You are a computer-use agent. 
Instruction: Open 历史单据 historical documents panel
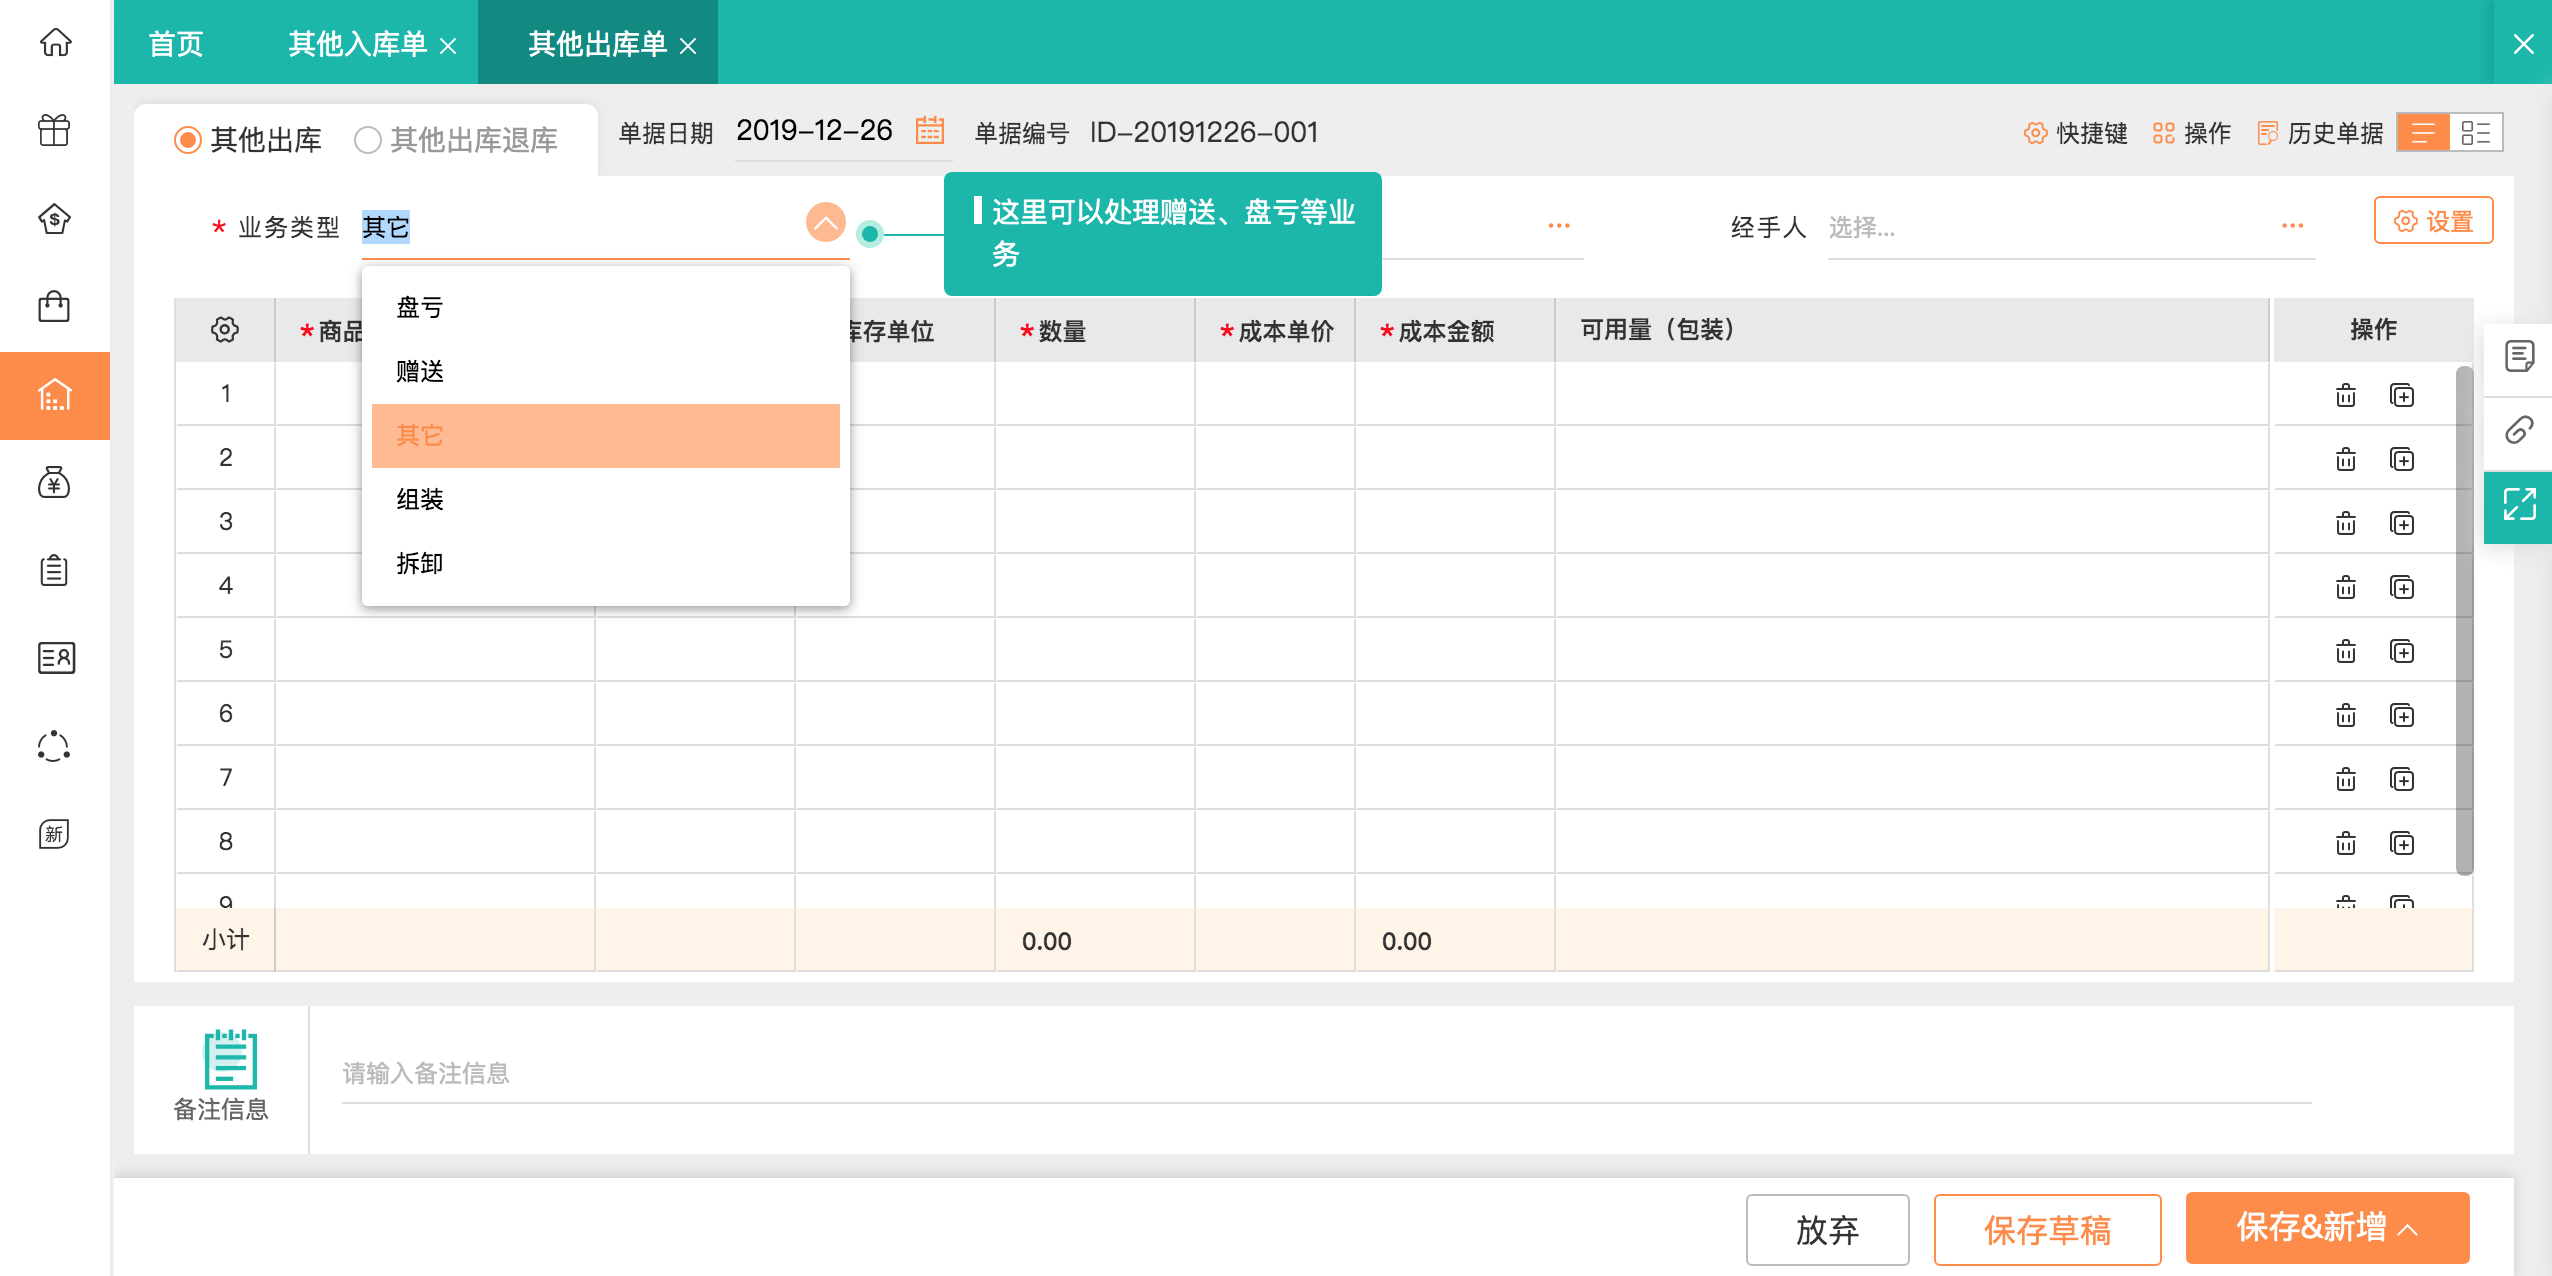click(x=2326, y=133)
